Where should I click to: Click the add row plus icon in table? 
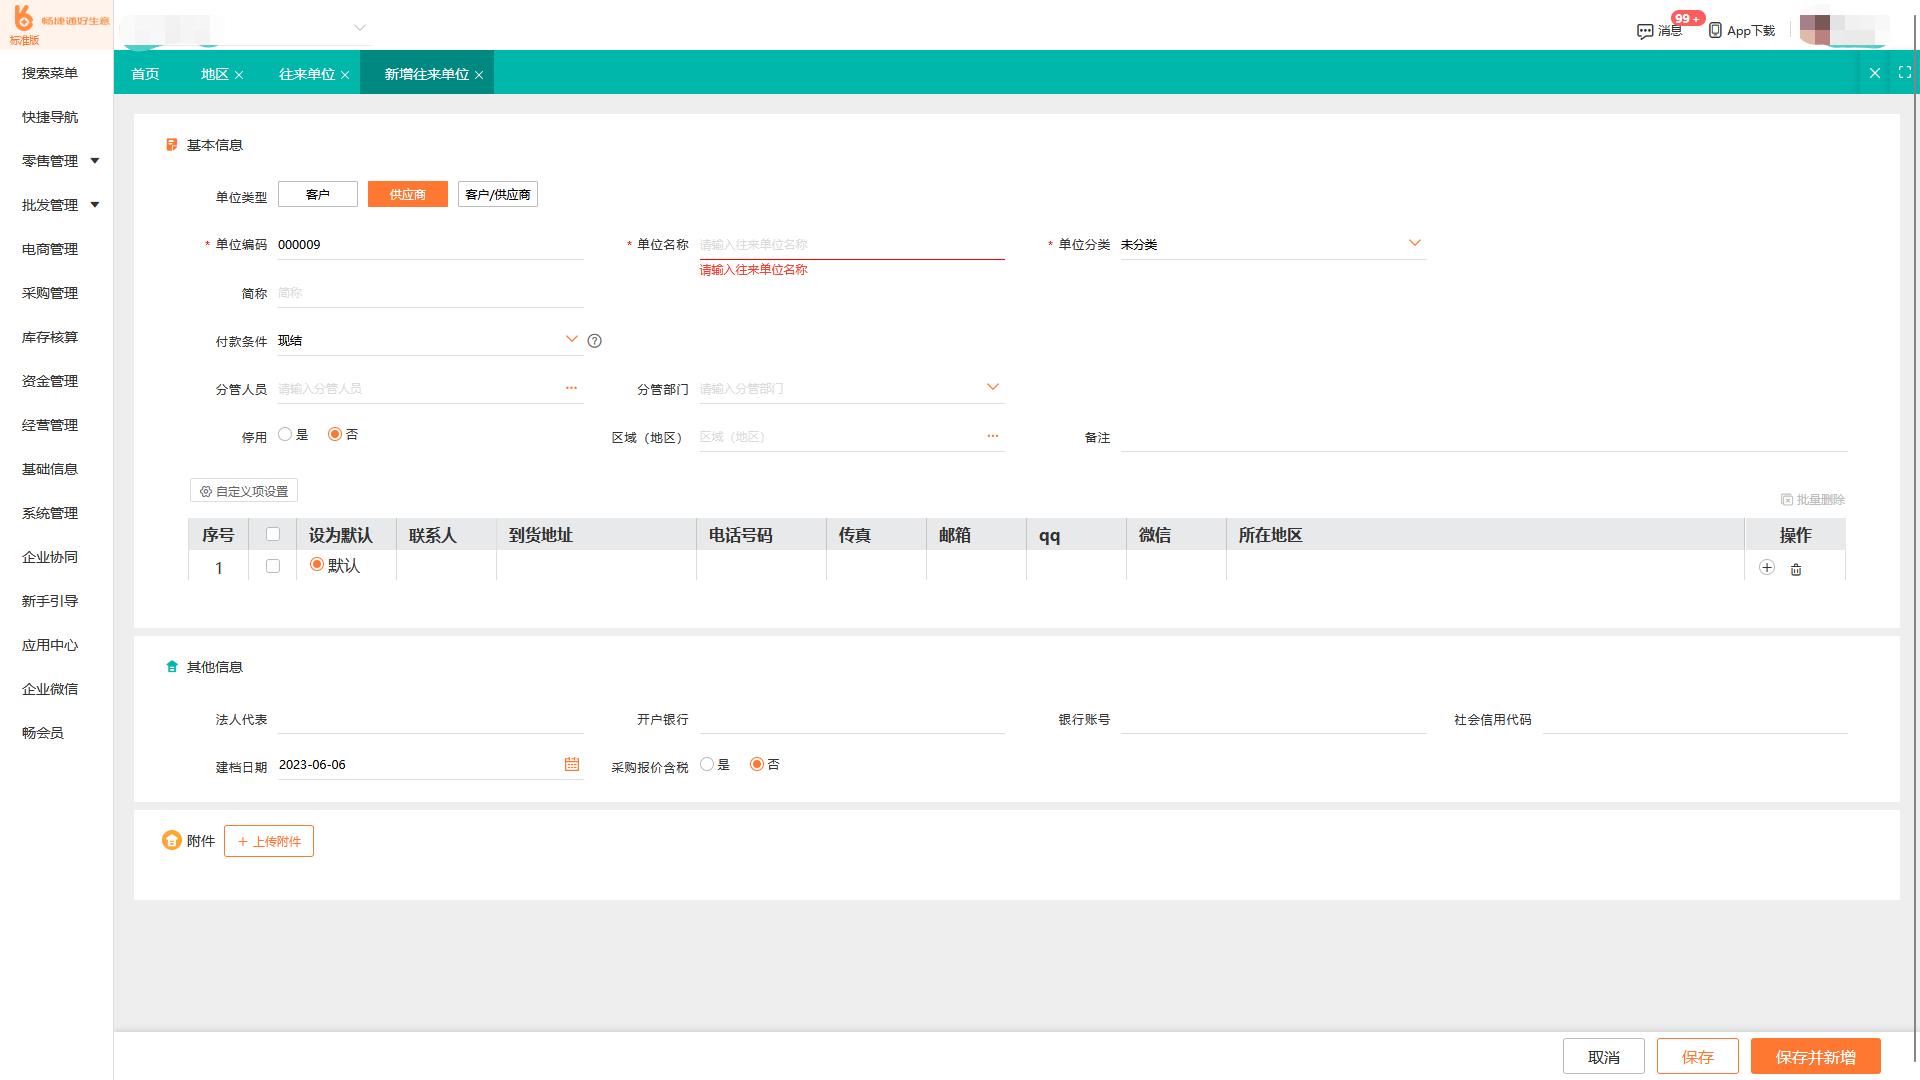click(1766, 567)
